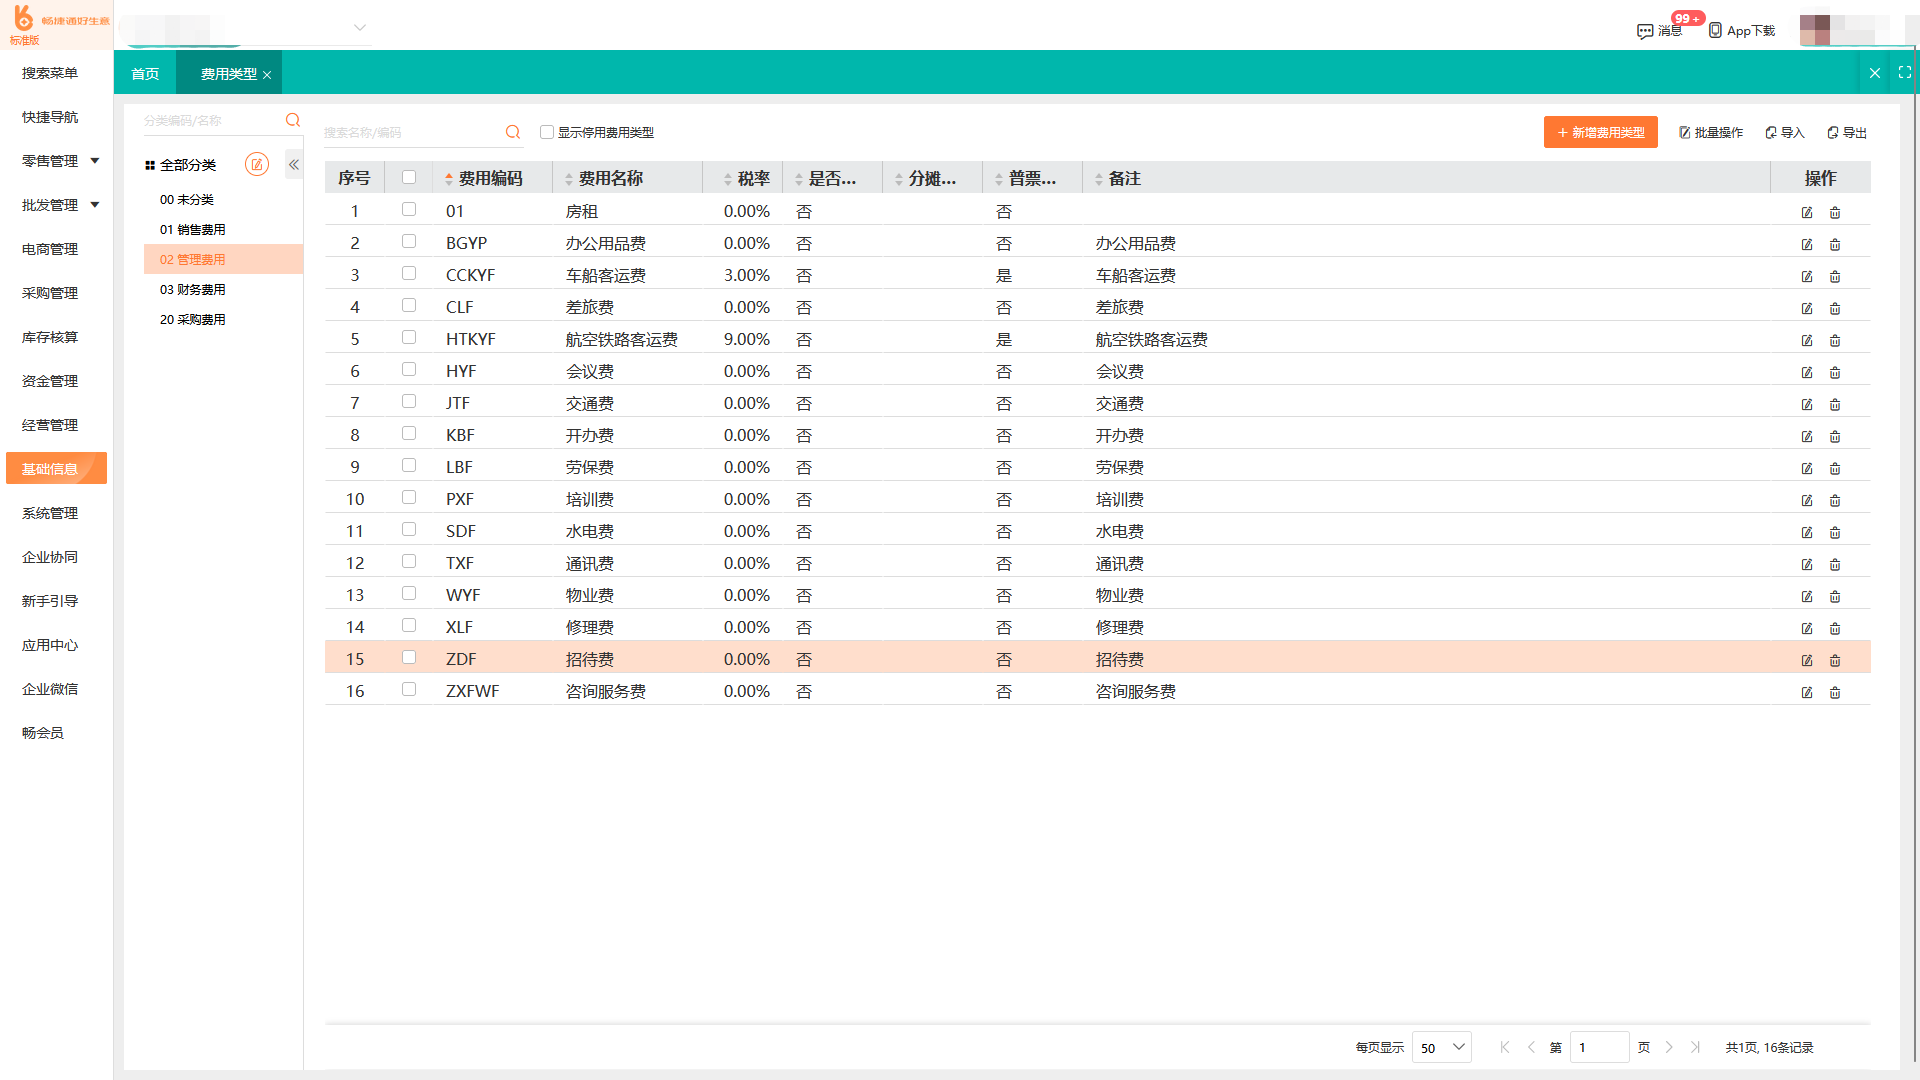Click the export 导出 icon button
Viewport: 1920px width, 1080px height.
tap(1847, 131)
